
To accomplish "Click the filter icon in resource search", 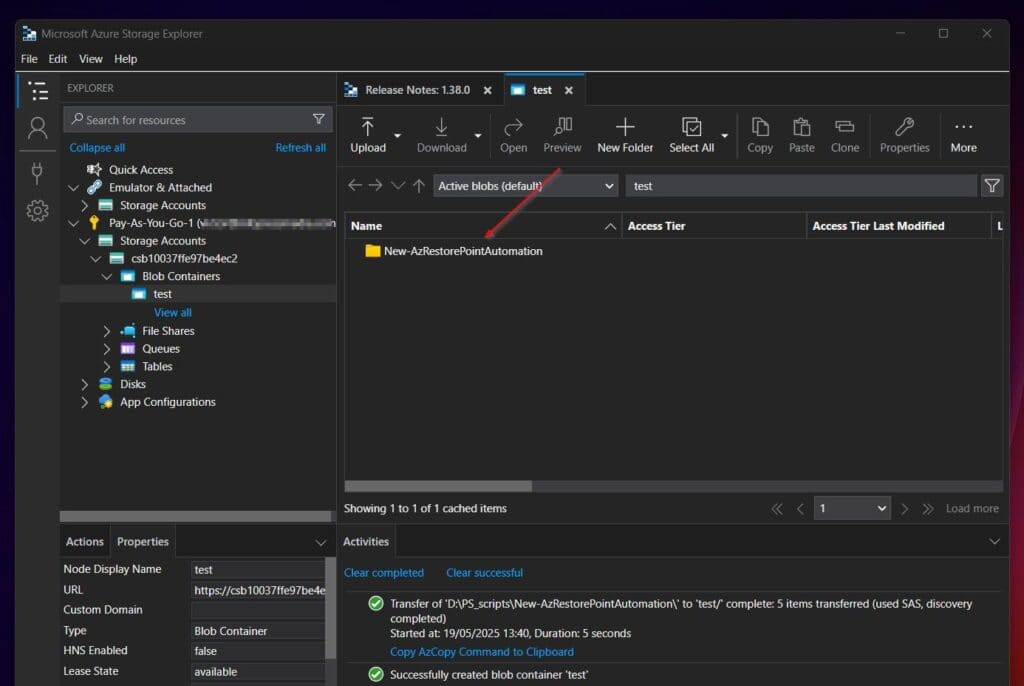I will point(319,119).
